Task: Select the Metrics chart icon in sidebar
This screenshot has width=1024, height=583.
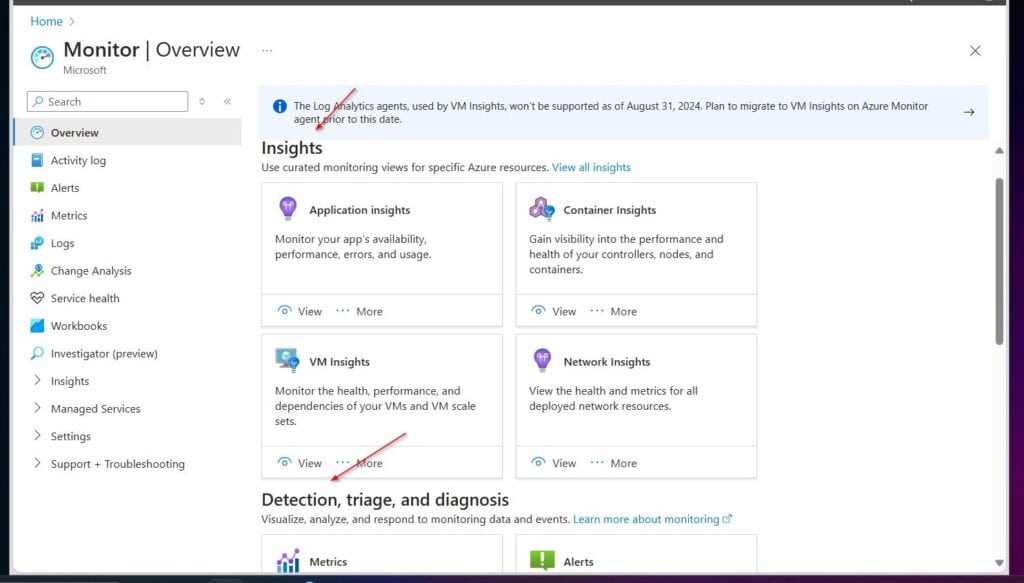Action: pos(37,215)
